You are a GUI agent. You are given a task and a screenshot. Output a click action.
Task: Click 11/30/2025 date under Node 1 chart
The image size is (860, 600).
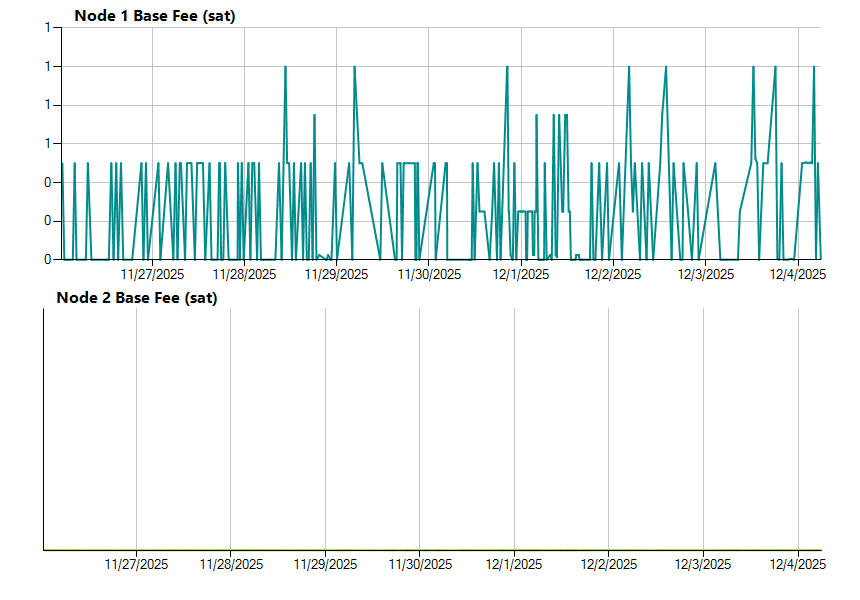coord(429,273)
